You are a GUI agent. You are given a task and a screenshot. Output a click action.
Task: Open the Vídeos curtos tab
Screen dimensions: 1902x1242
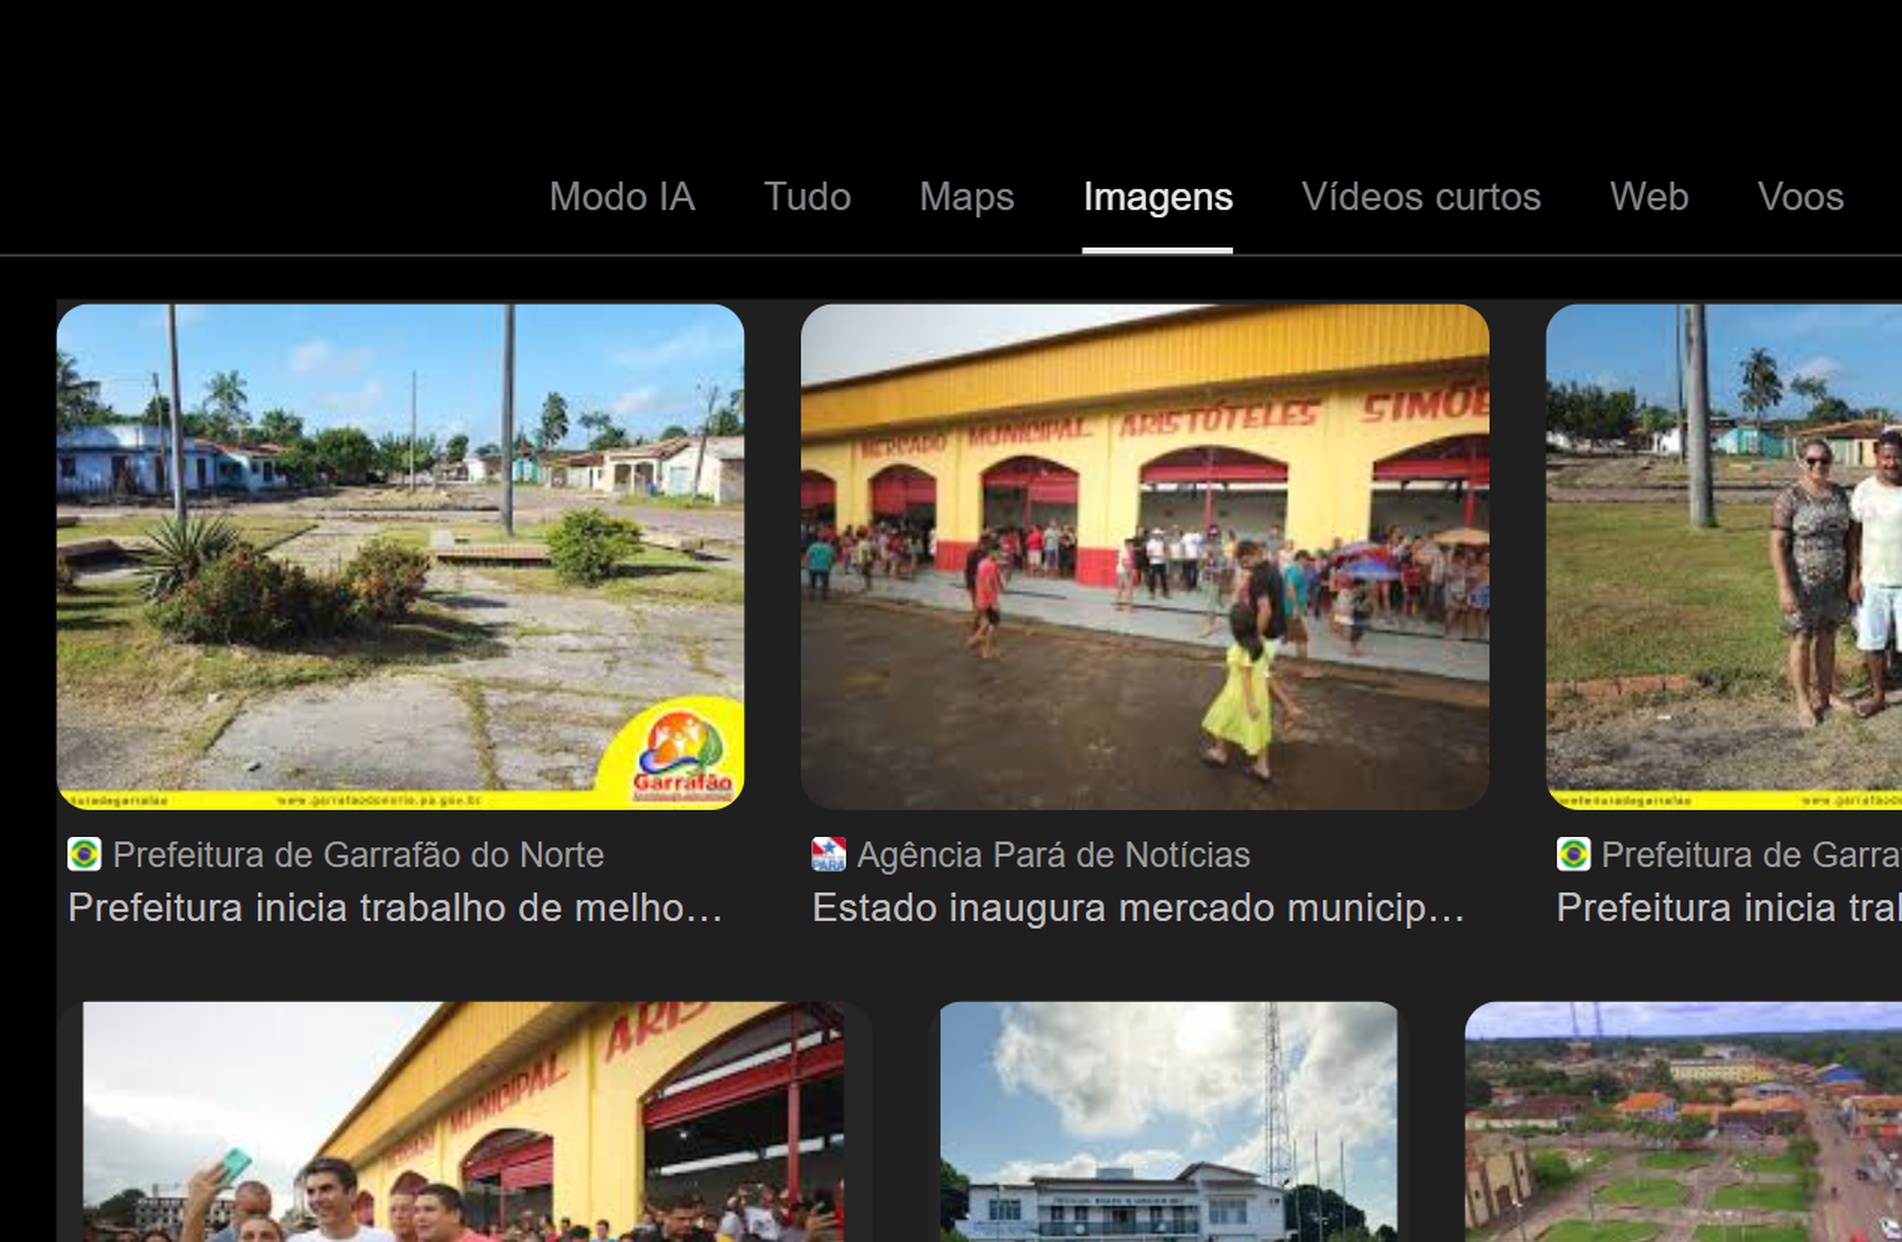click(1420, 197)
